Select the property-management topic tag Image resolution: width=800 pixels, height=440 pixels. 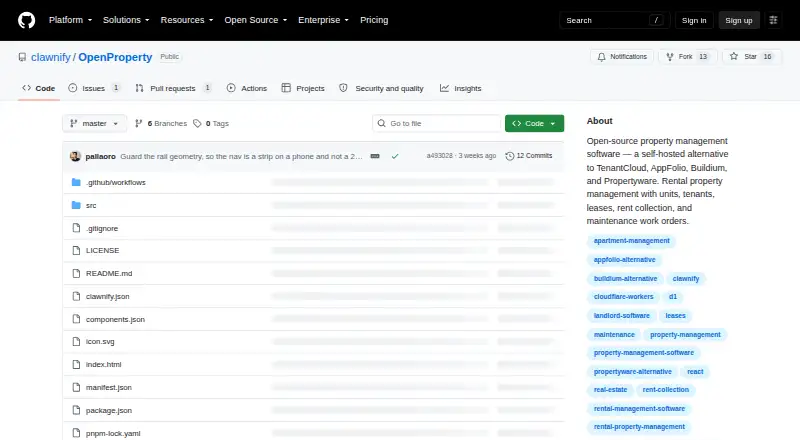click(685, 335)
